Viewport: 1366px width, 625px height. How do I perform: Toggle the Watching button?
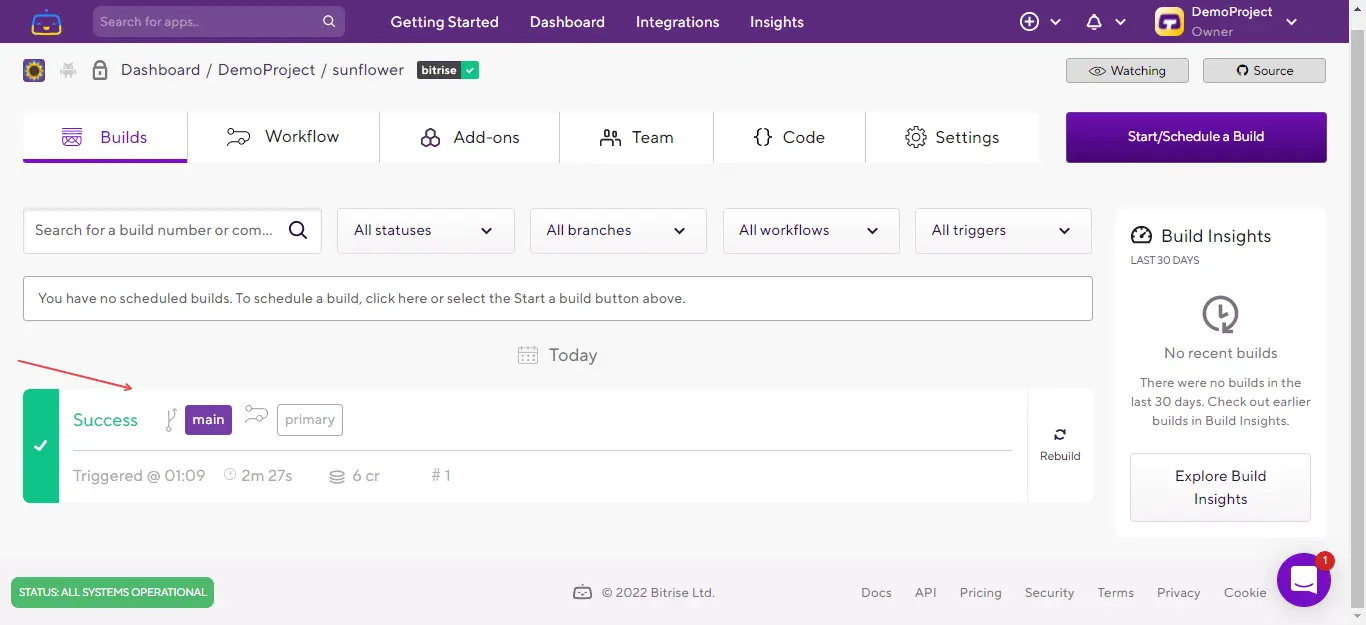1127,71
